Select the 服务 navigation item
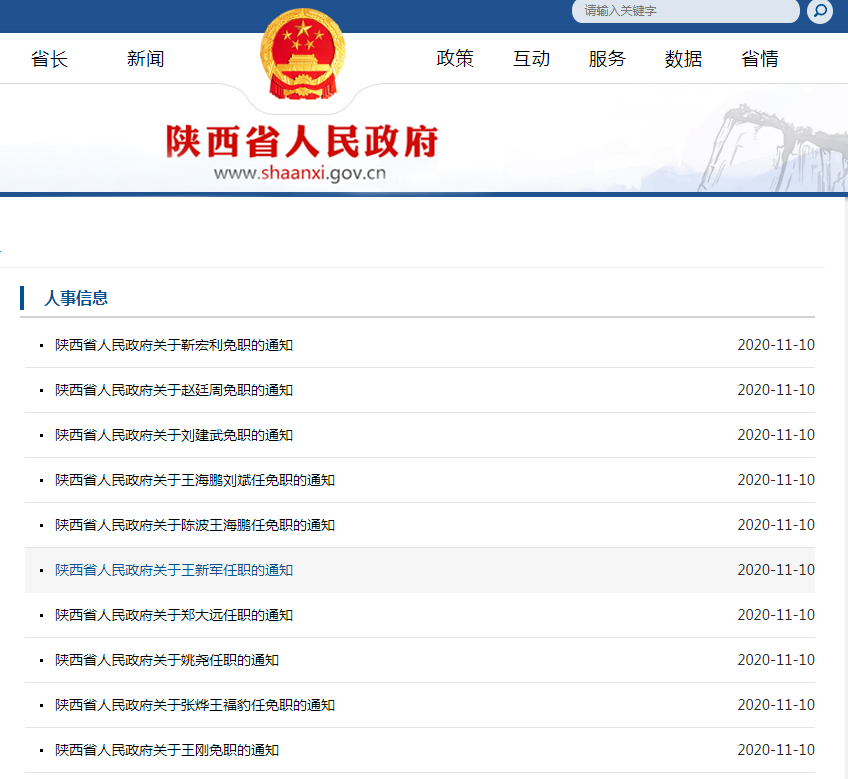The image size is (848, 779). pos(607,59)
